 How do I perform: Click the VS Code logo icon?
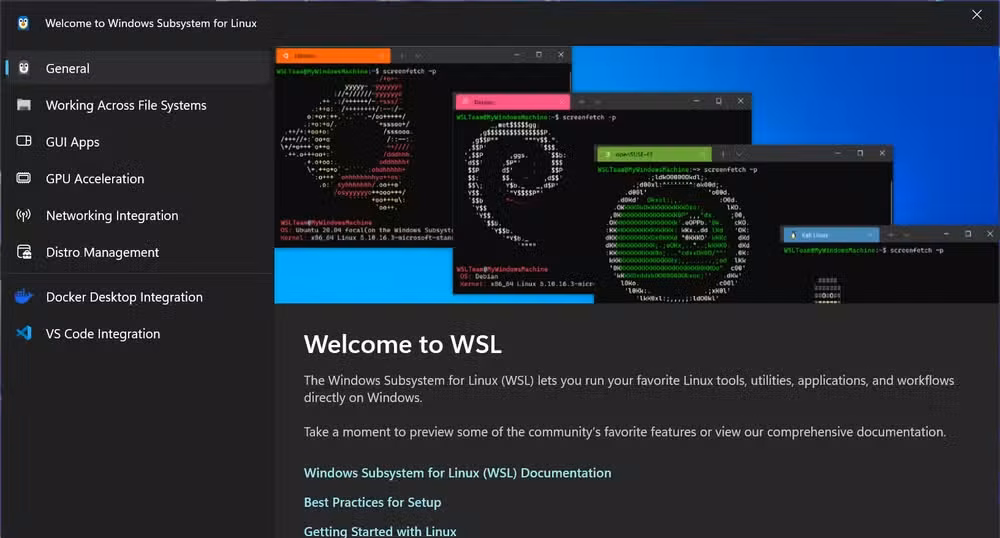tap(24, 333)
